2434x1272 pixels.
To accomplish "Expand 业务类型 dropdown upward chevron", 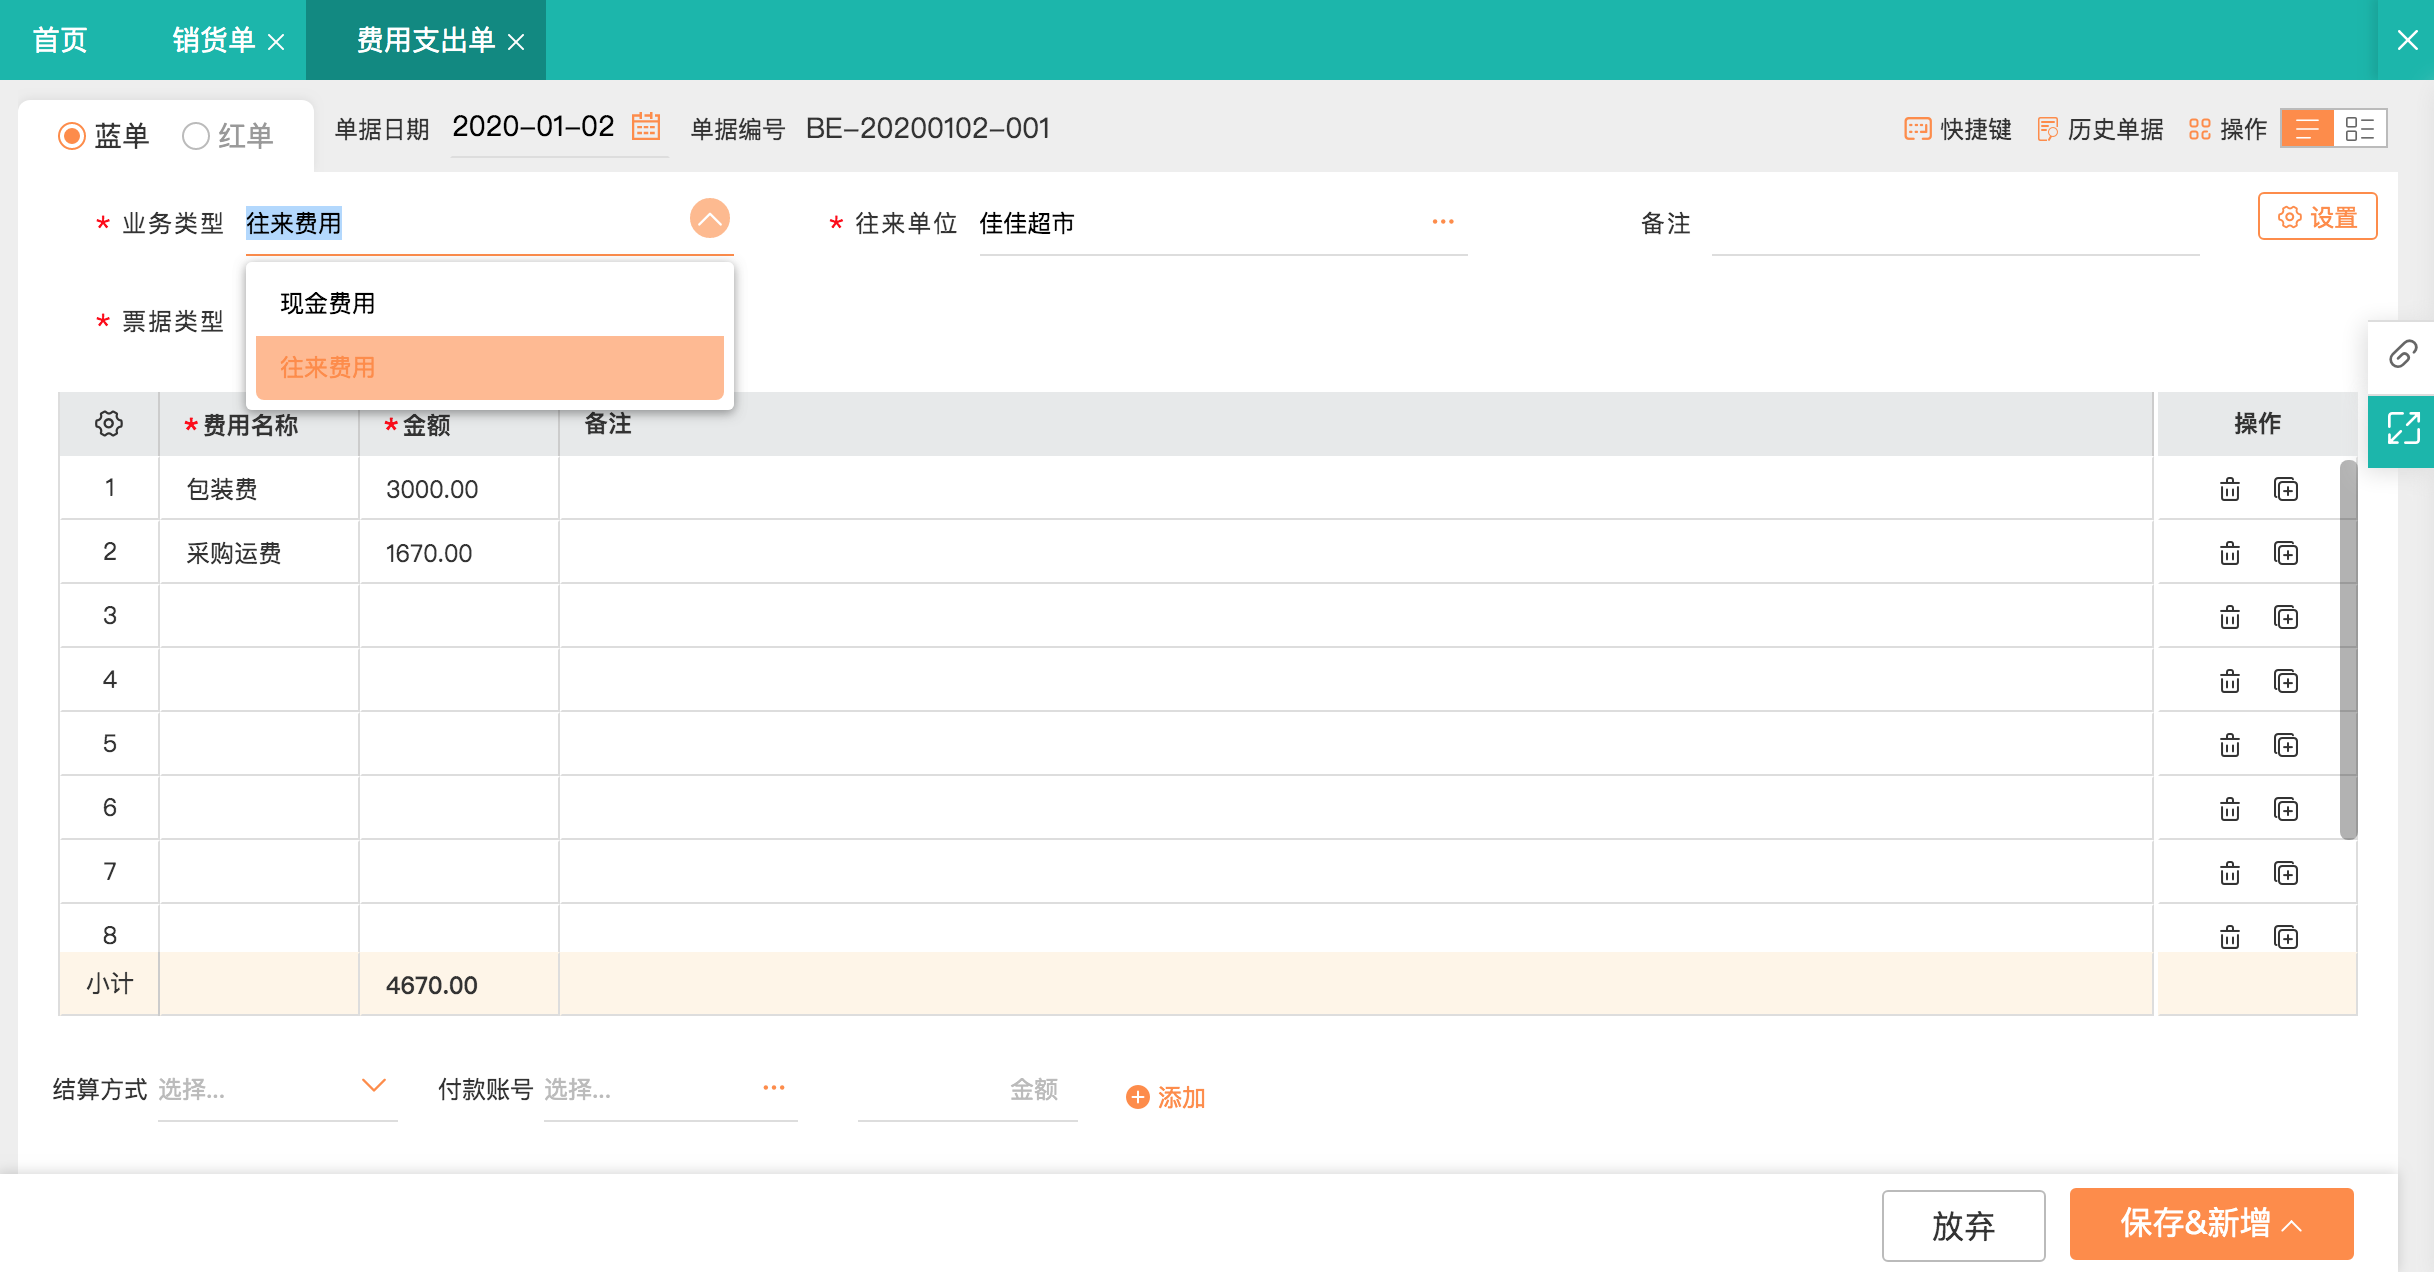I will tap(708, 219).
